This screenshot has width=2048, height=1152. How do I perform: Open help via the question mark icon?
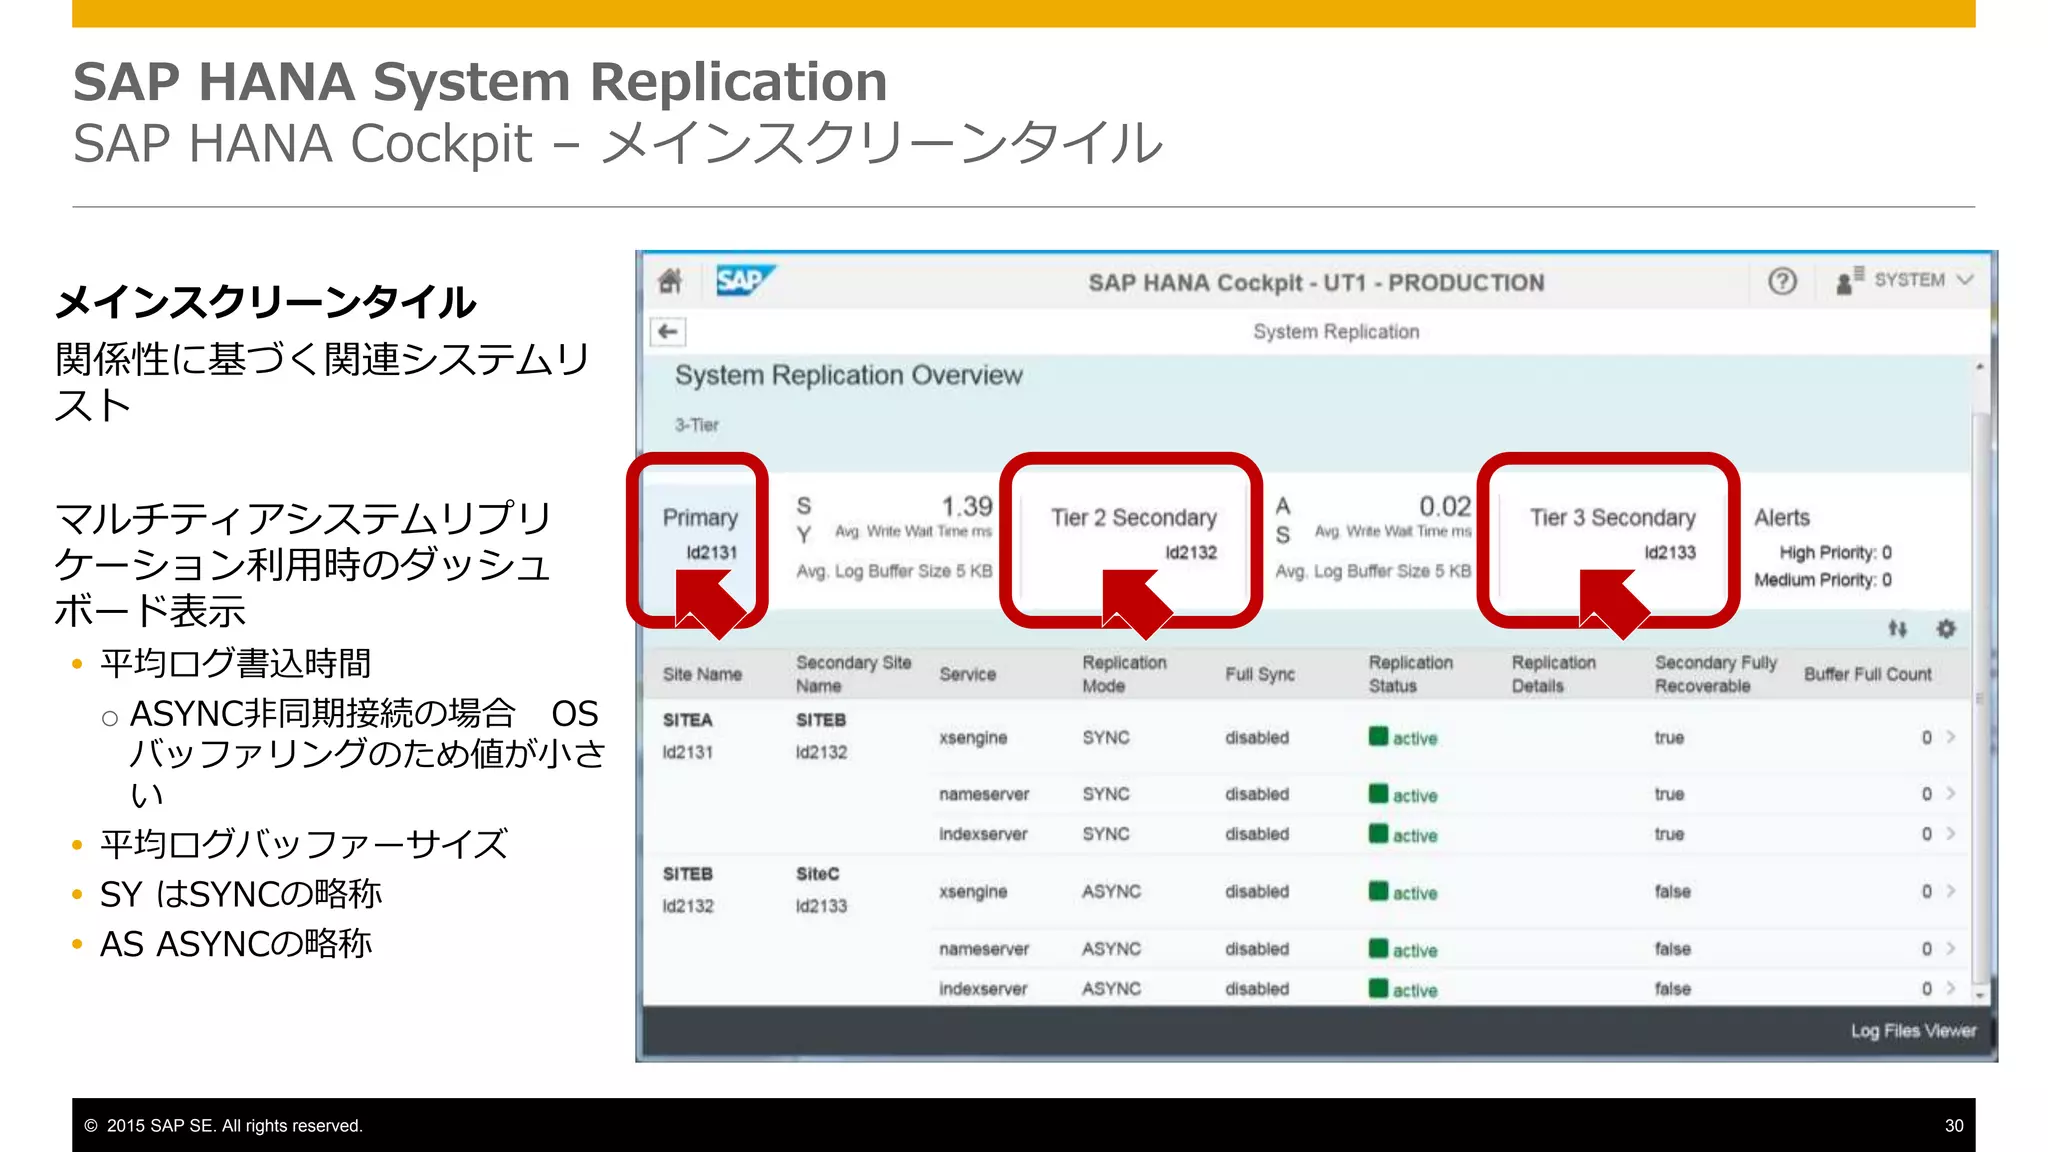(x=1782, y=282)
